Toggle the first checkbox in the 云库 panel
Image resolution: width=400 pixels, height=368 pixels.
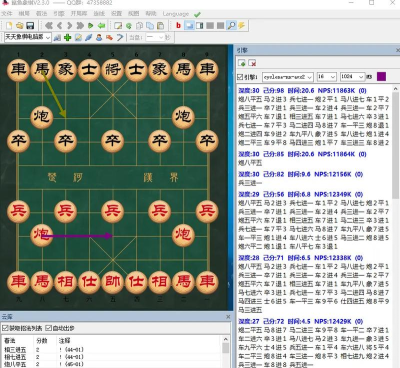(5, 328)
